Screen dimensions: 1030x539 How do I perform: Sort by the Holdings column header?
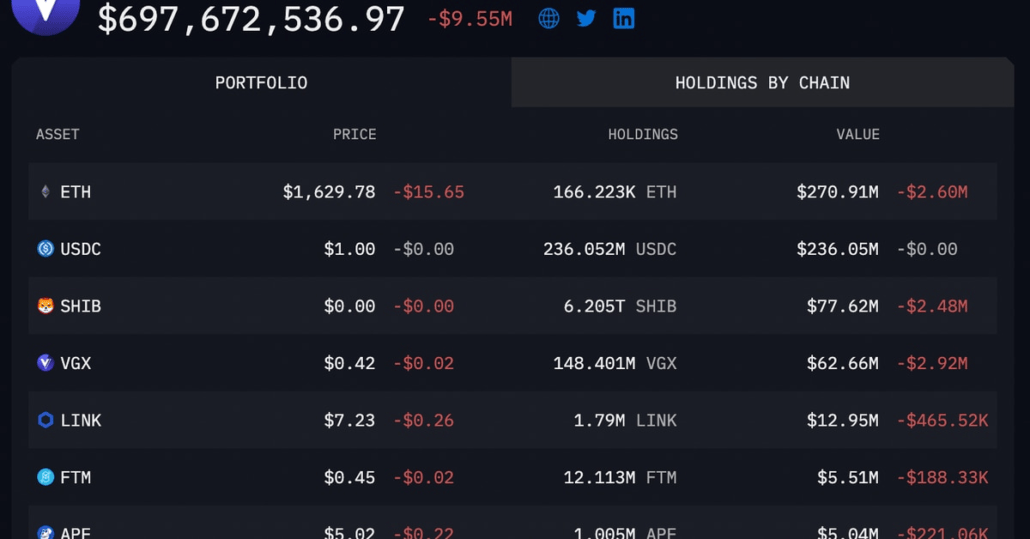[x=642, y=134]
